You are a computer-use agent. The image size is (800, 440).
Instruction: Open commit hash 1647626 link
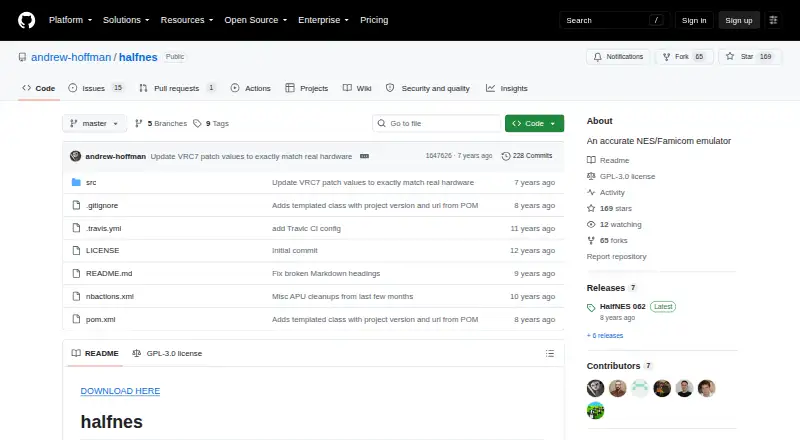(x=439, y=156)
